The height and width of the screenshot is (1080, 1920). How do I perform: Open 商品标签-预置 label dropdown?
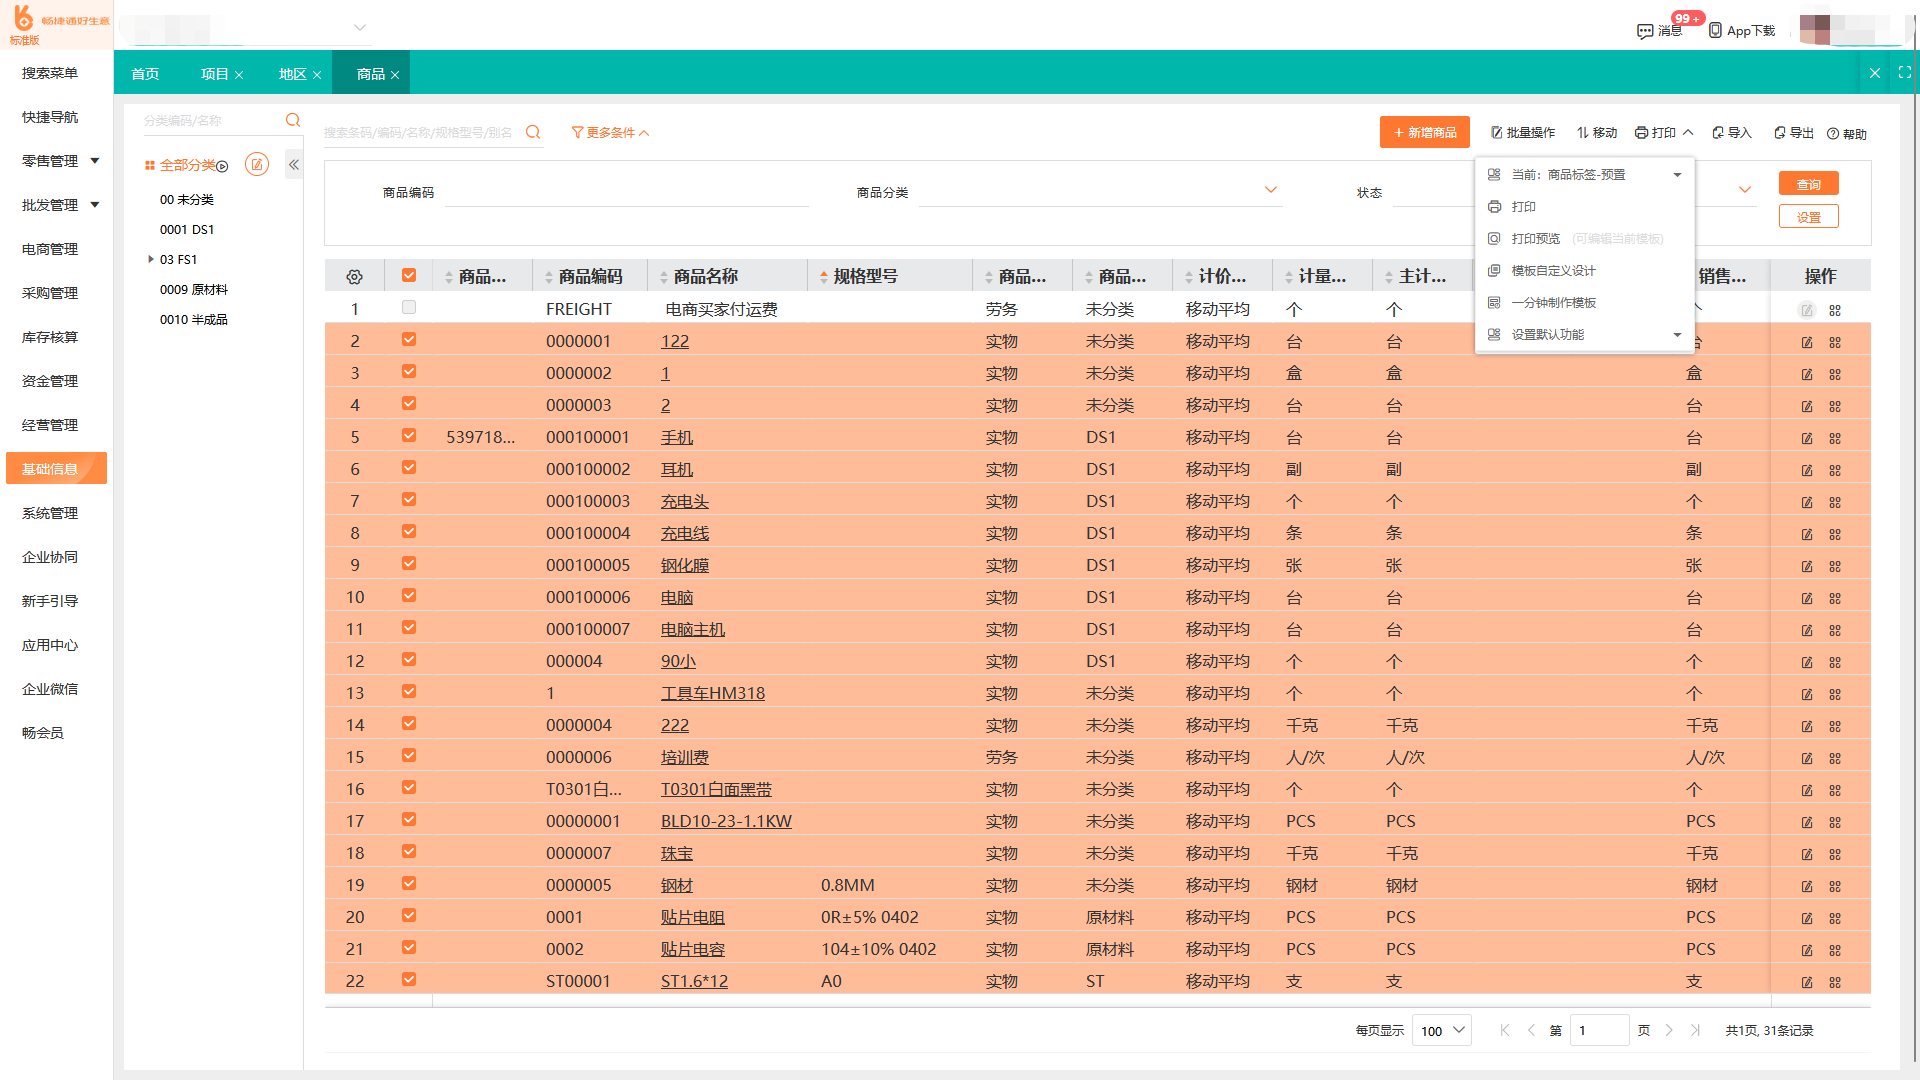click(x=1675, y=174)
